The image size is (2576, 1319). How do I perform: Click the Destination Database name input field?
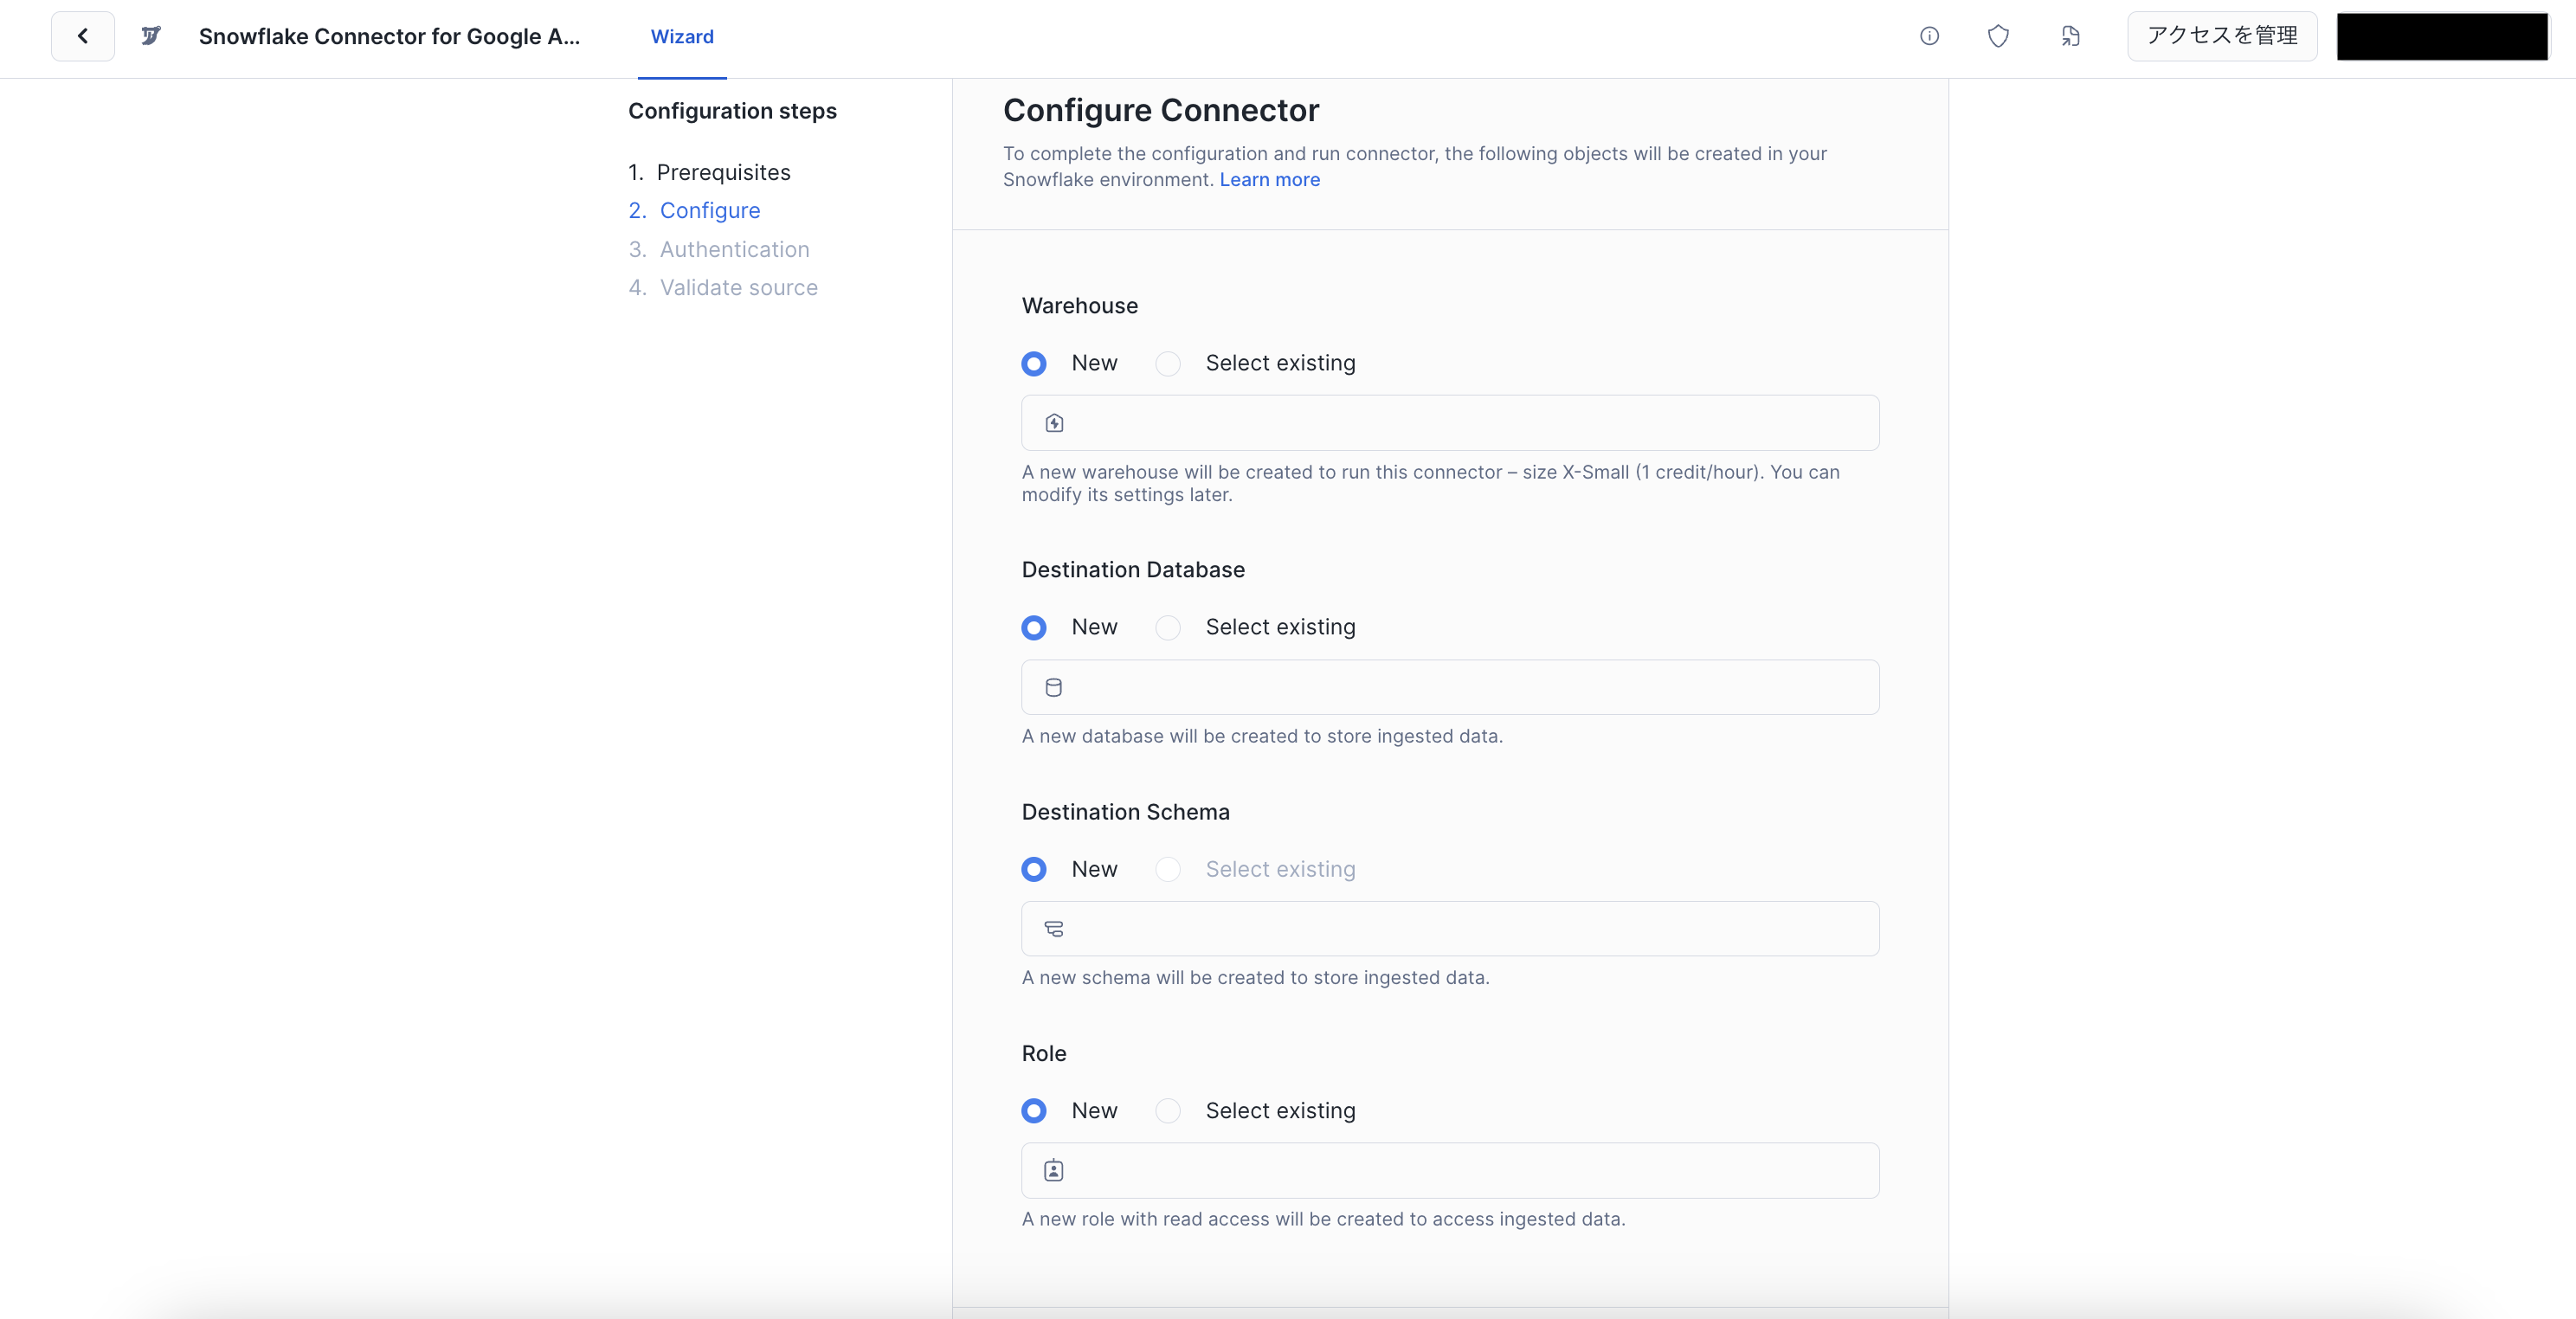pos(1451,686)
